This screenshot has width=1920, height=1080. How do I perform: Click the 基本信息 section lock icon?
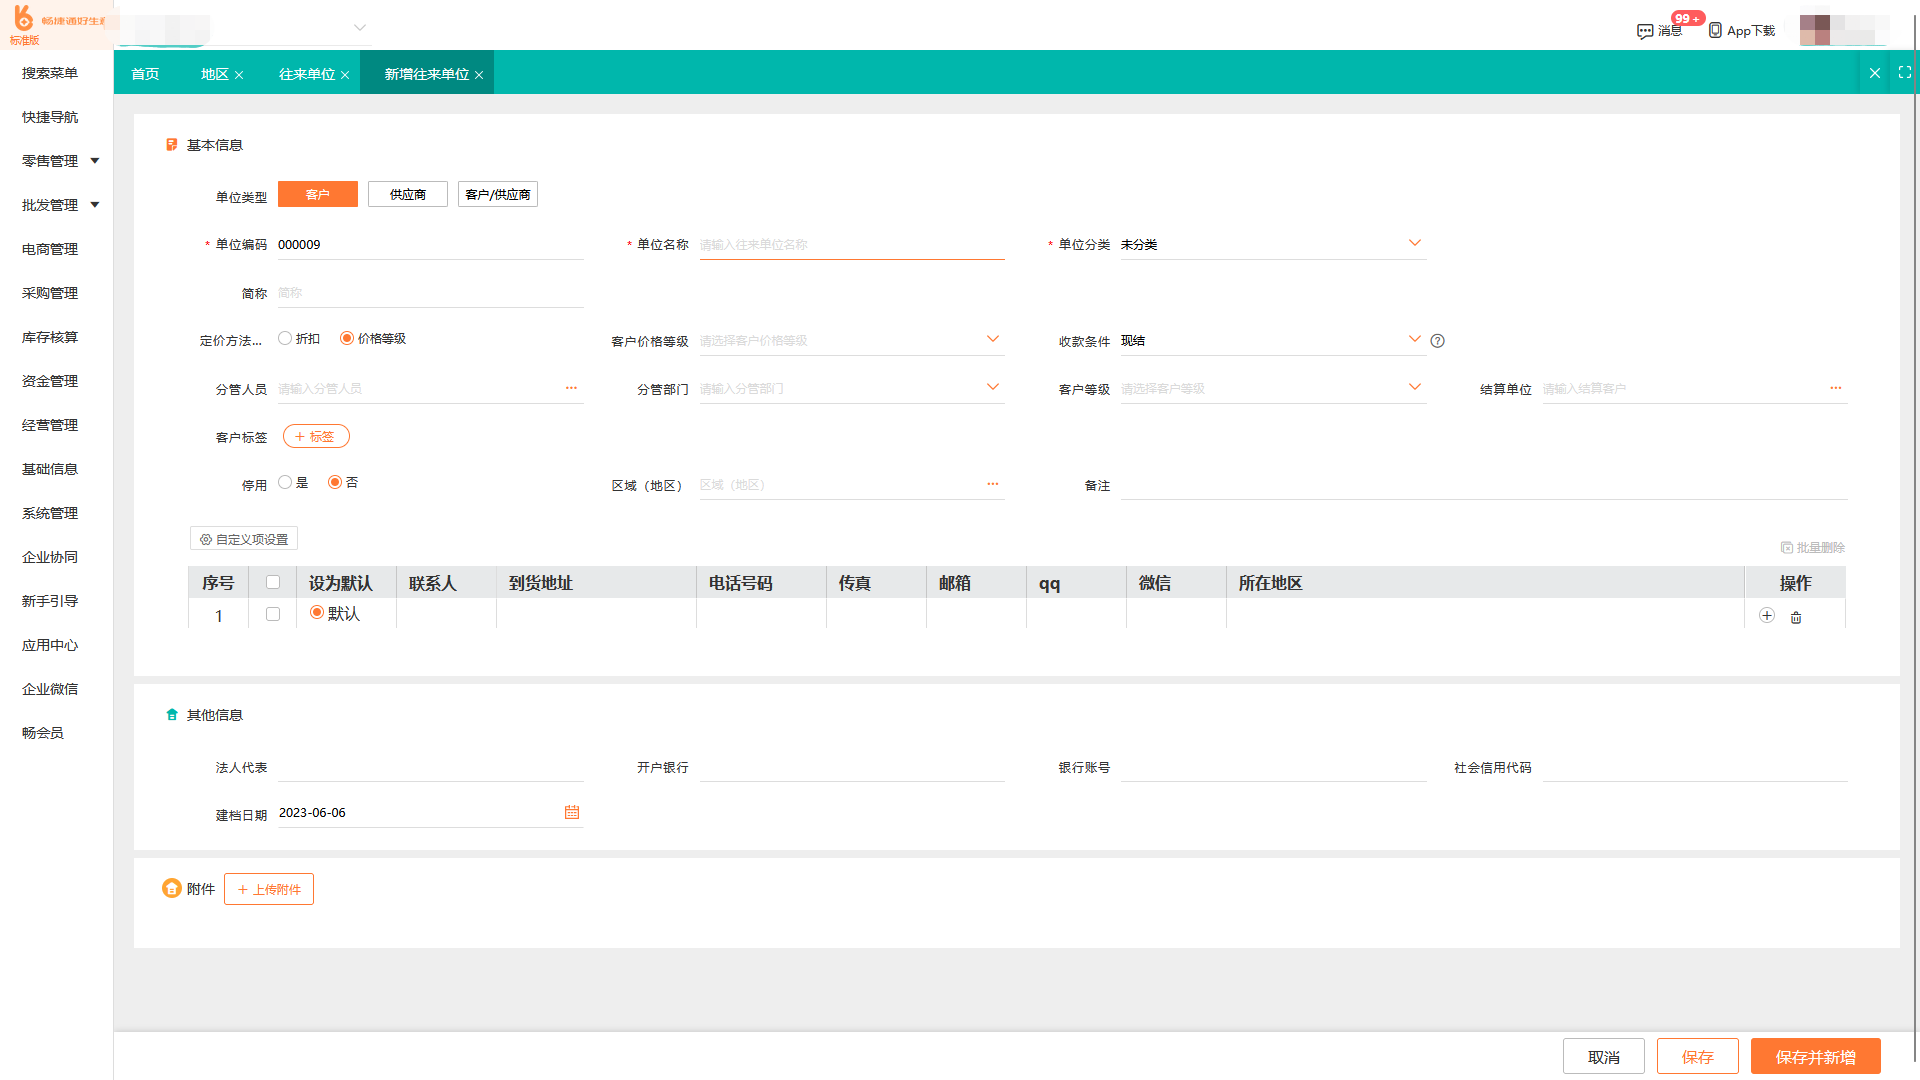pos(171,145)
